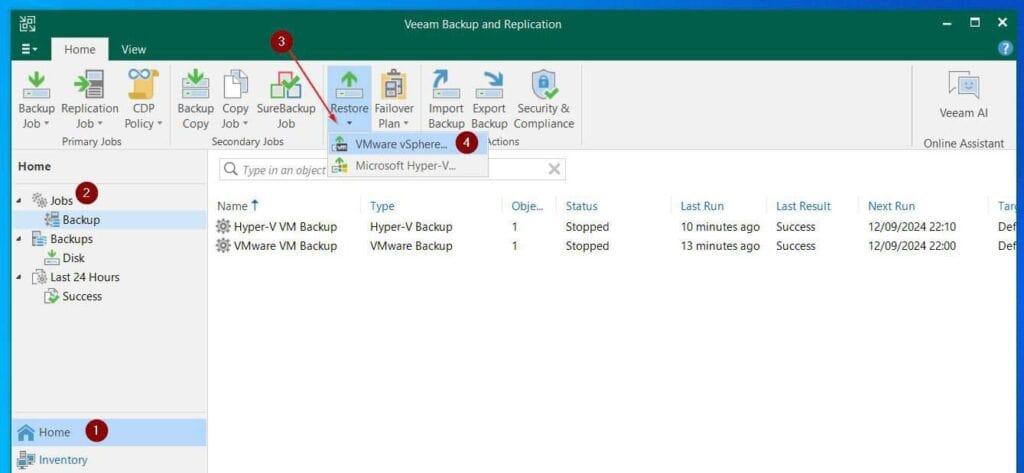Image resolution: width=1024 pixels, height=473 pixels.
Task: Click the Jobs gears icon in the tree
Action: (x=39, y=200)
